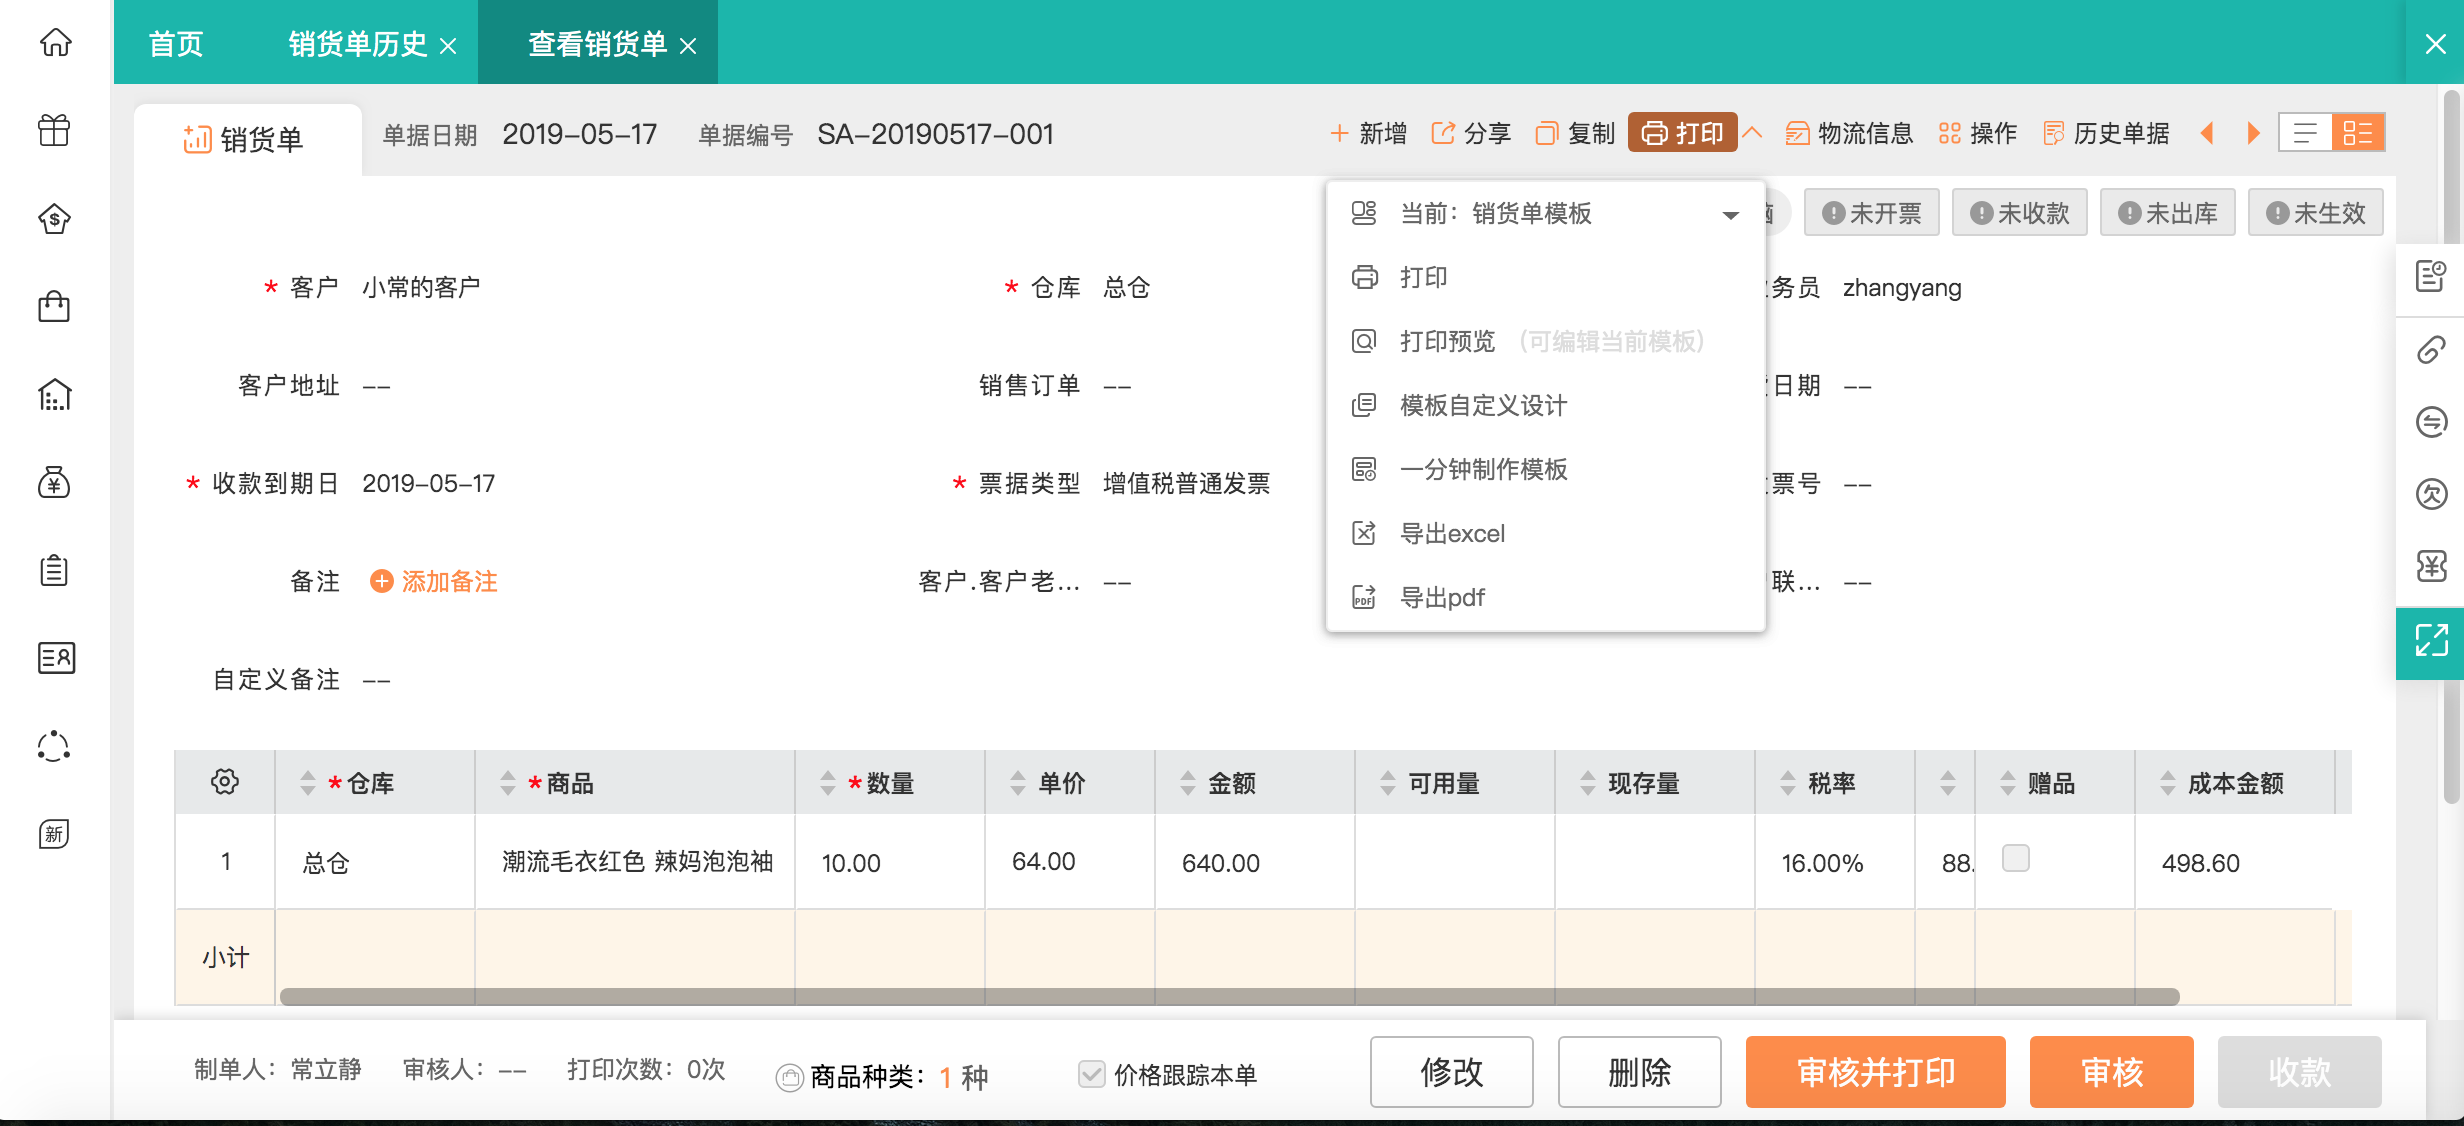
Task: Click the 打印预览 menu option
Action: (1446, 341)
